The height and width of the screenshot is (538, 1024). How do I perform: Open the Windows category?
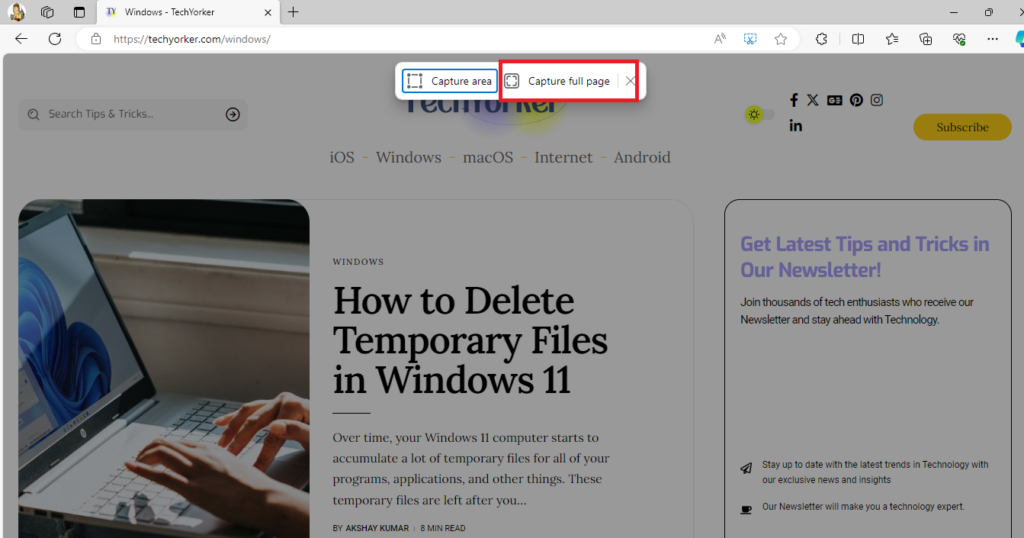click(408, 157)
